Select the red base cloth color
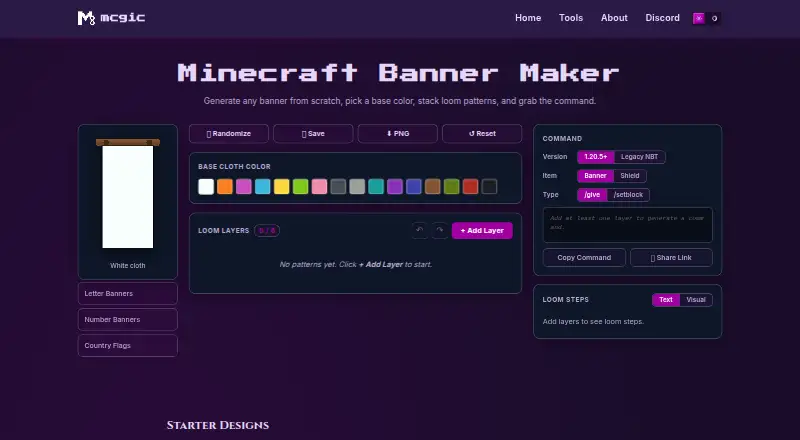The width and height of the screenshot is (800, 440). point(470,186)
